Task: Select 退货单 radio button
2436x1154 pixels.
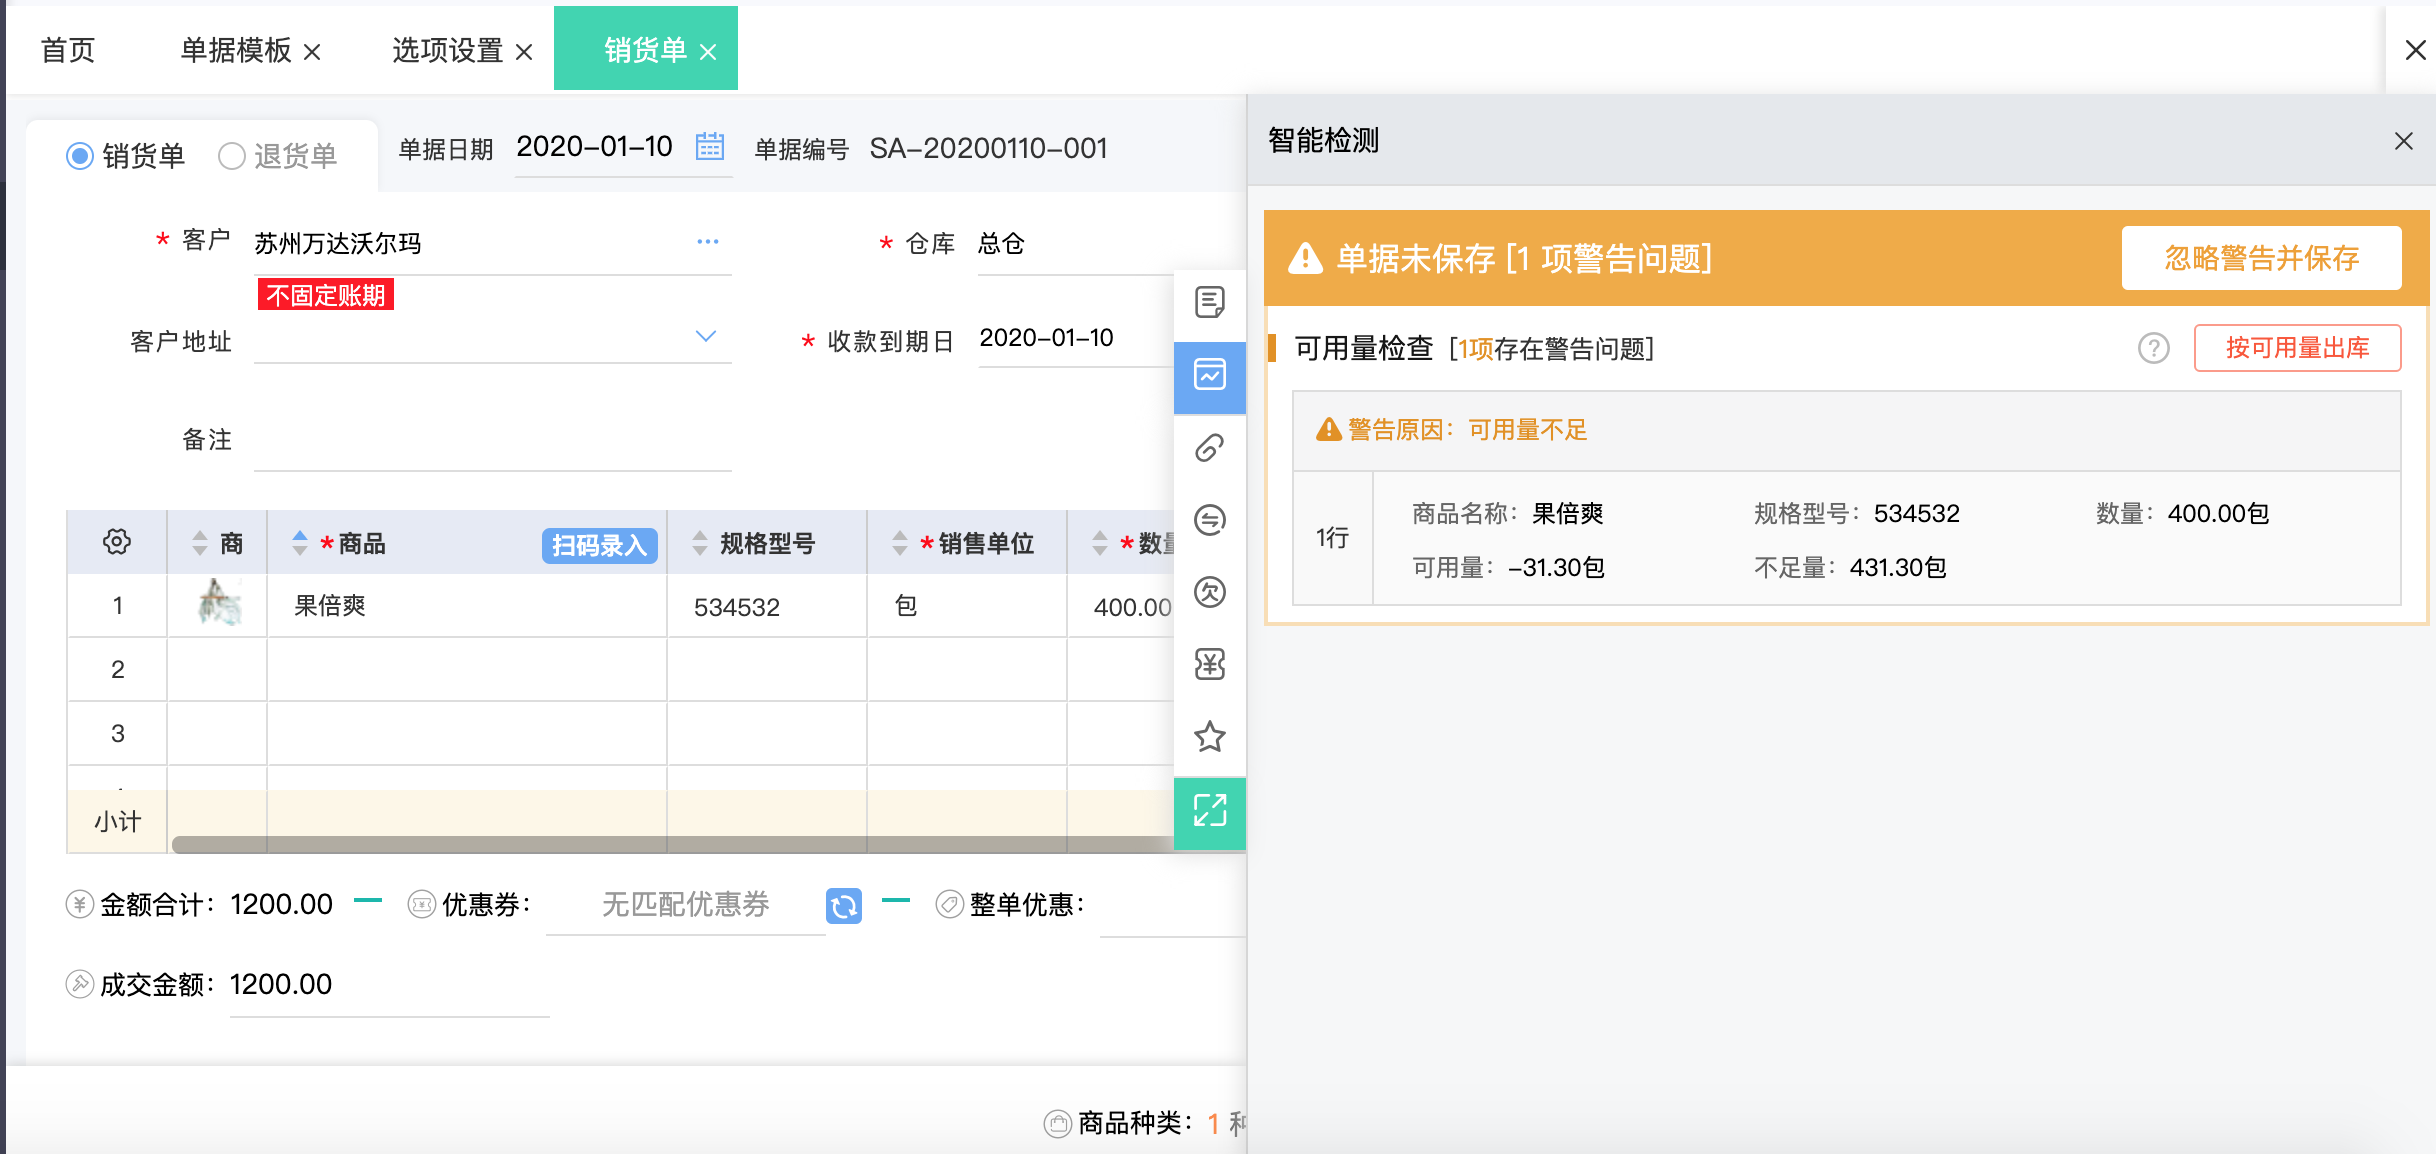Action: click(235, 152)
